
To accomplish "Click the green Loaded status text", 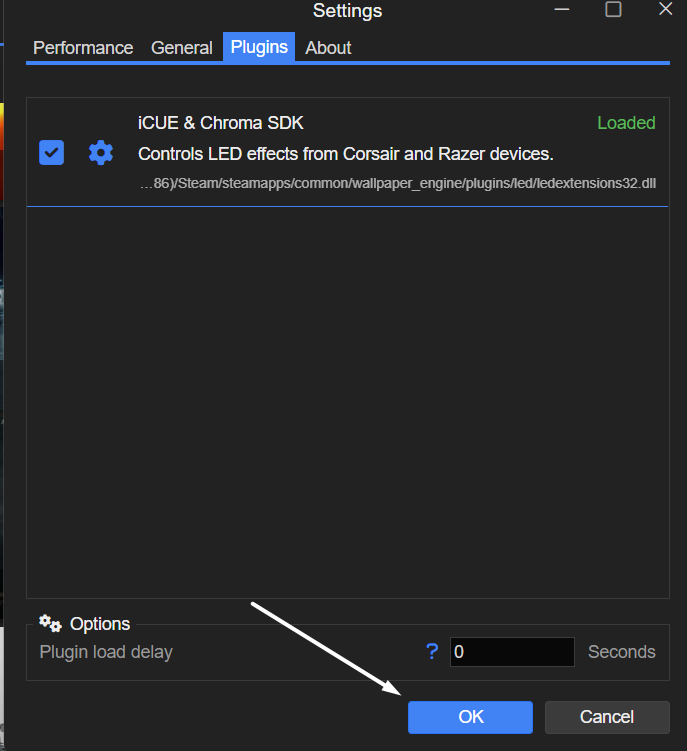I will (626, 123).
